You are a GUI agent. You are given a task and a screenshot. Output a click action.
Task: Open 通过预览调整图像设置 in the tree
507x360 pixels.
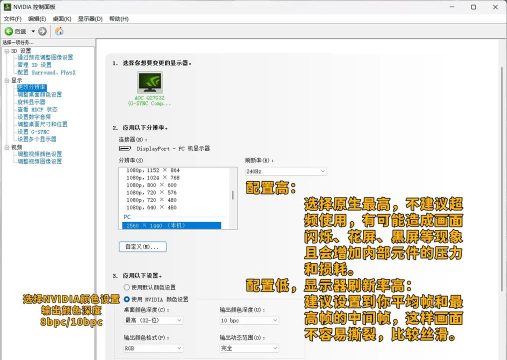coord(45,57)
